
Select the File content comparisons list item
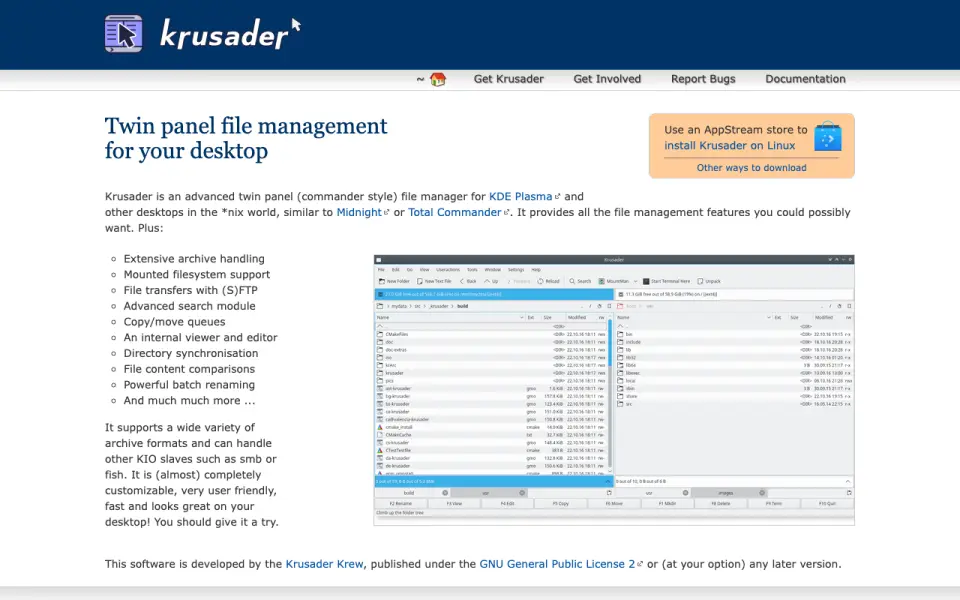point(189,369)
